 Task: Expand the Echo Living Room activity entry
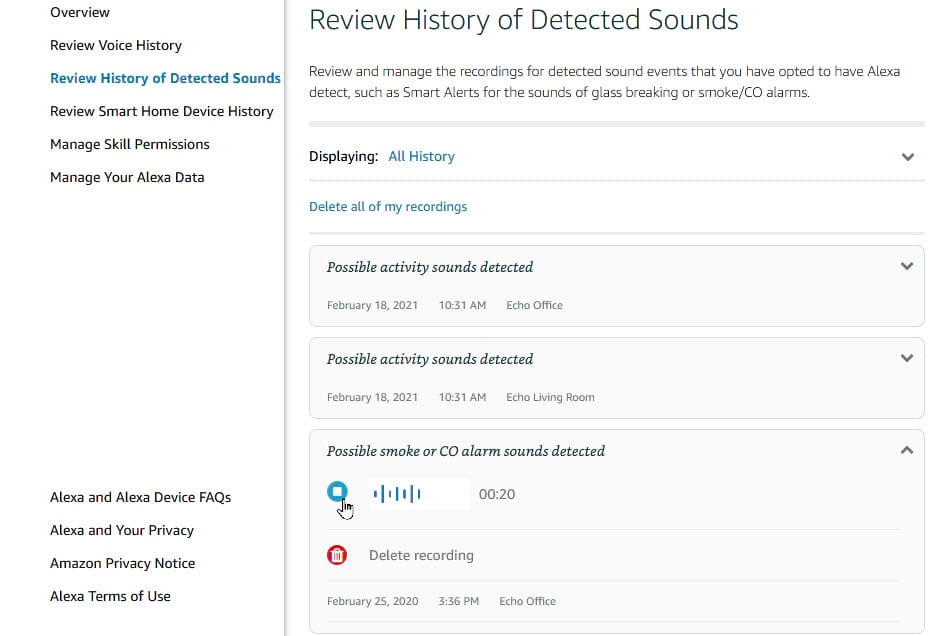click(907, 359)
